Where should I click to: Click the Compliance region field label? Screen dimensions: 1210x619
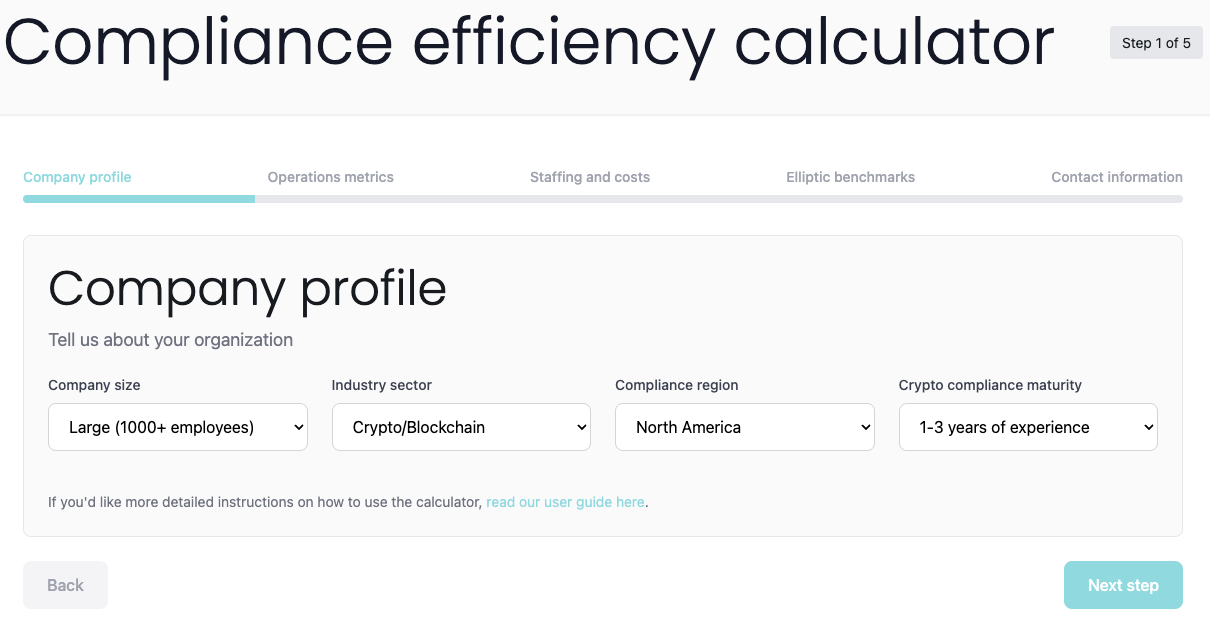677,385
